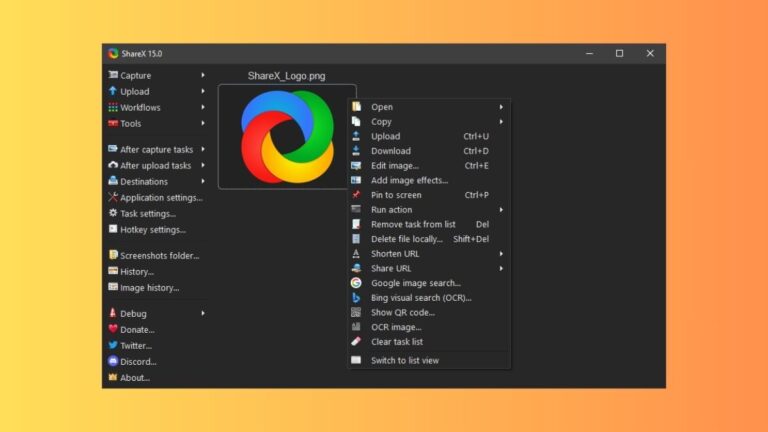This screenshot has width=768, height=432.
Task: Click the After upload tasks cloud icon
Action: pyautogui.click(x=113, y=165)
